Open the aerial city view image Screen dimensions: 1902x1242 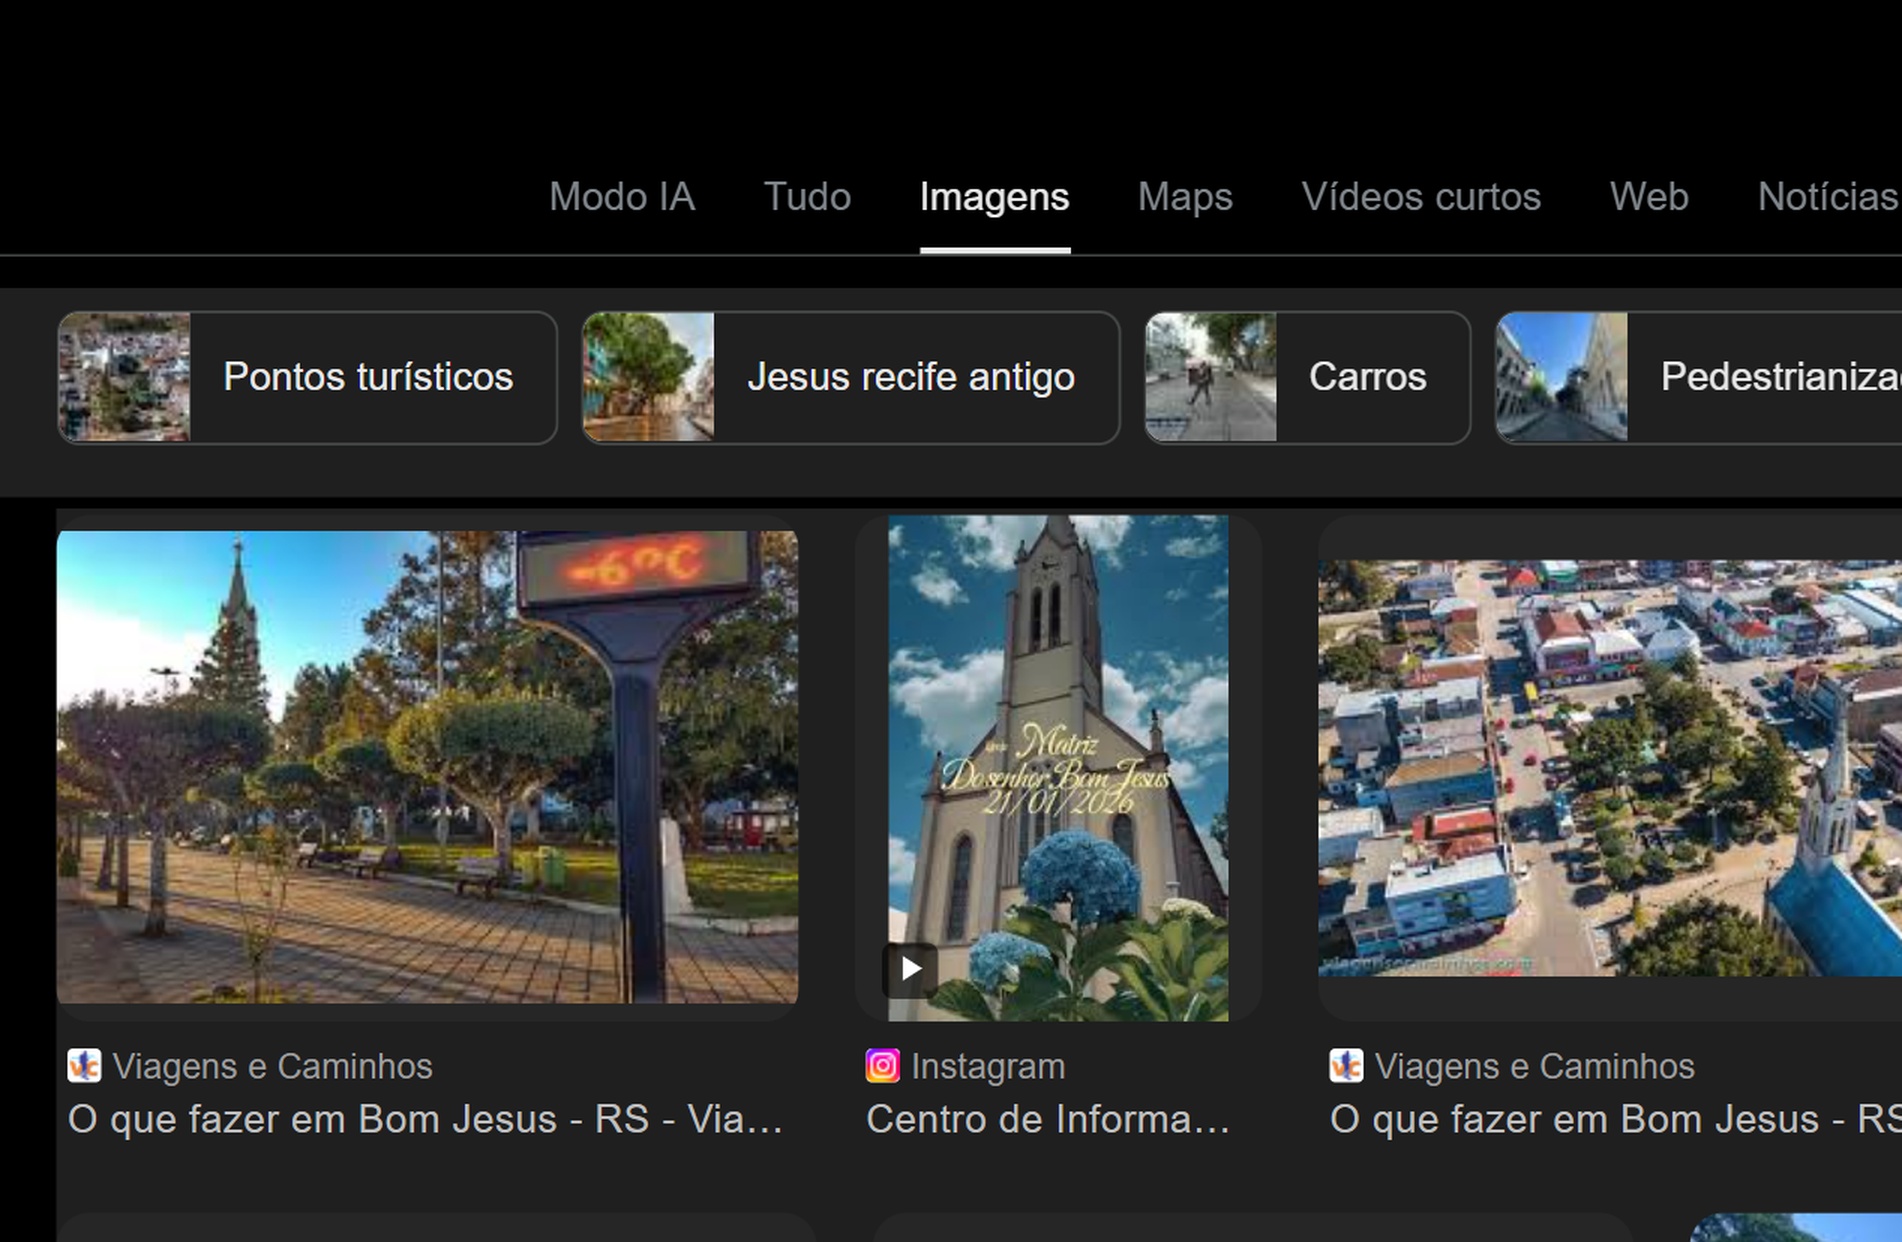pyautogui.click(x=1610, y=766)
